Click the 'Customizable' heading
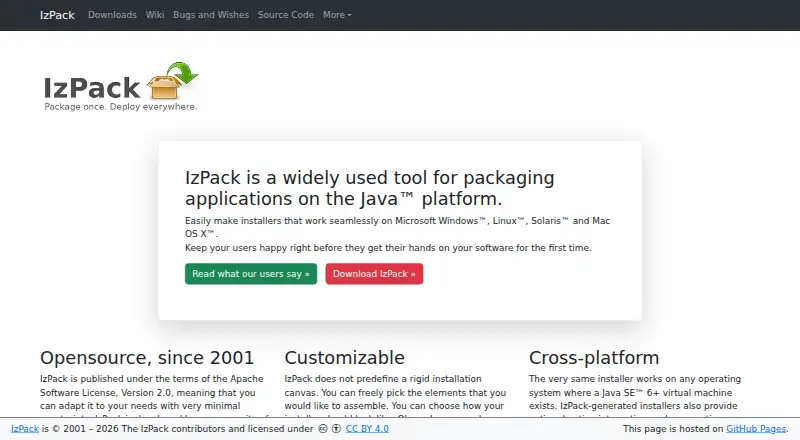 344,357
